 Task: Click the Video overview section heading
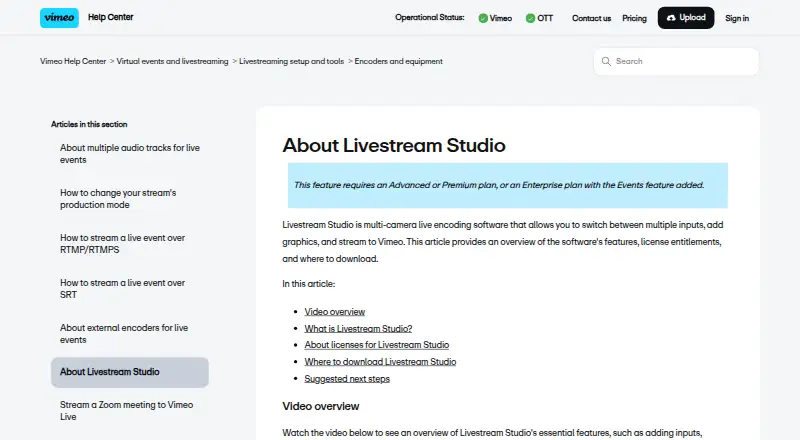321,406
